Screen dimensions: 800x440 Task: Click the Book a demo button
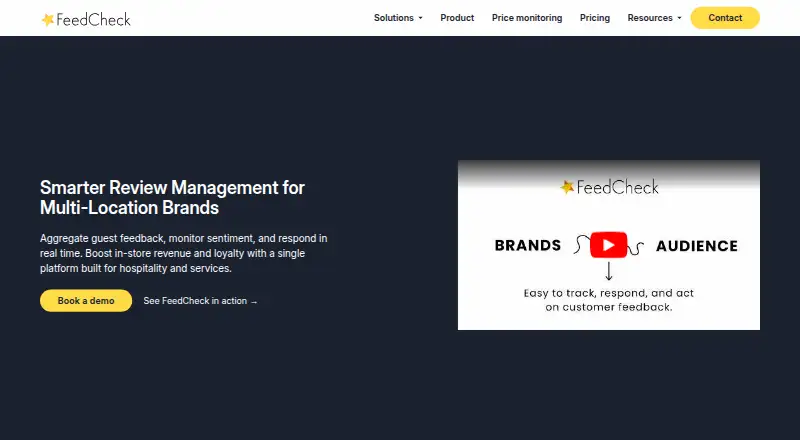[x=86, y=301]
